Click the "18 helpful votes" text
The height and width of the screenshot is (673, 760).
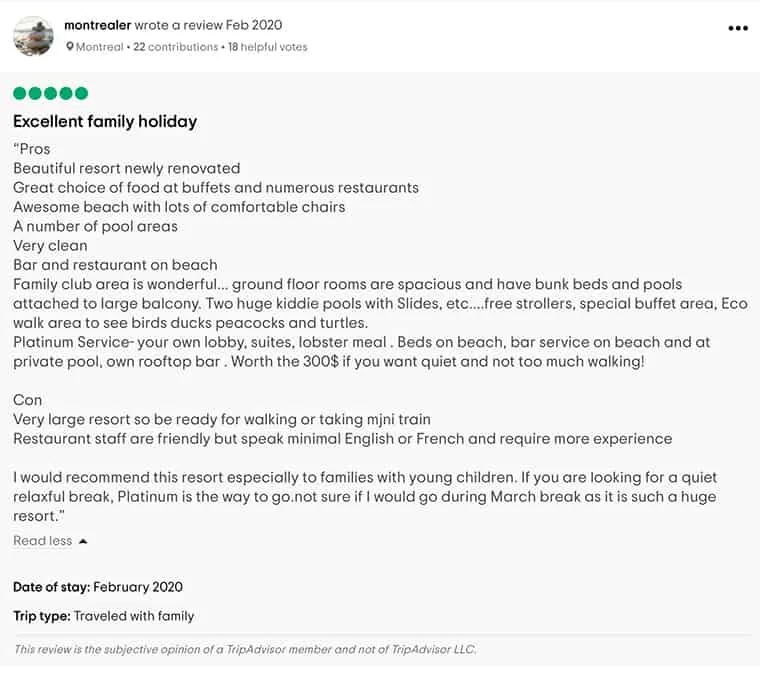(x=267, y=47)
